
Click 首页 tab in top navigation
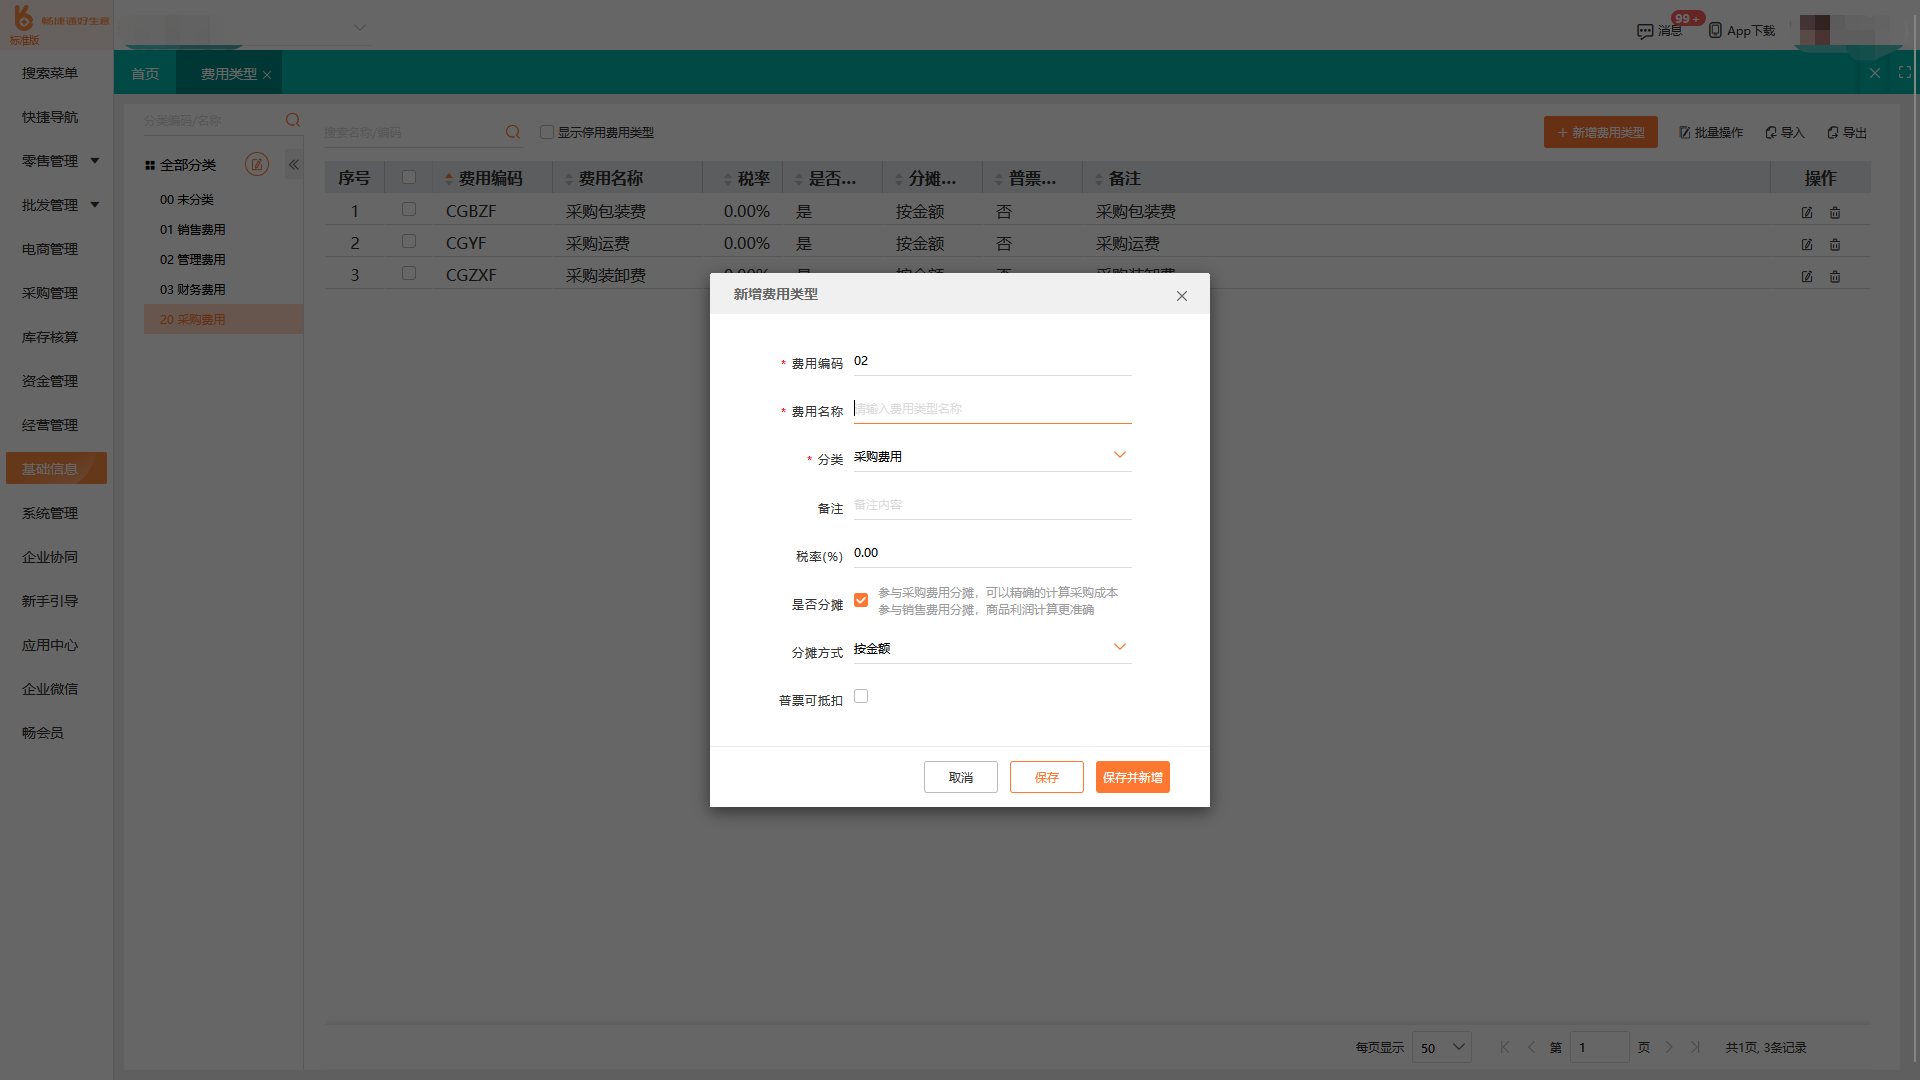coord(144,74)
